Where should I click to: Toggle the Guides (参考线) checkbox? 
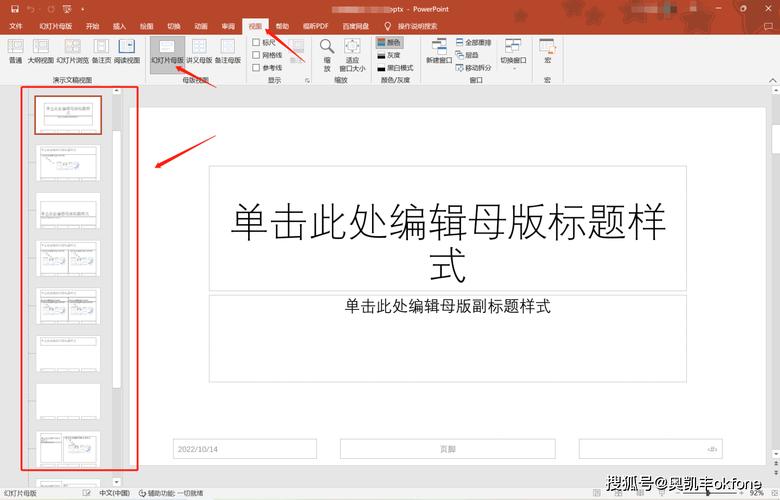[x=257, y=68]
